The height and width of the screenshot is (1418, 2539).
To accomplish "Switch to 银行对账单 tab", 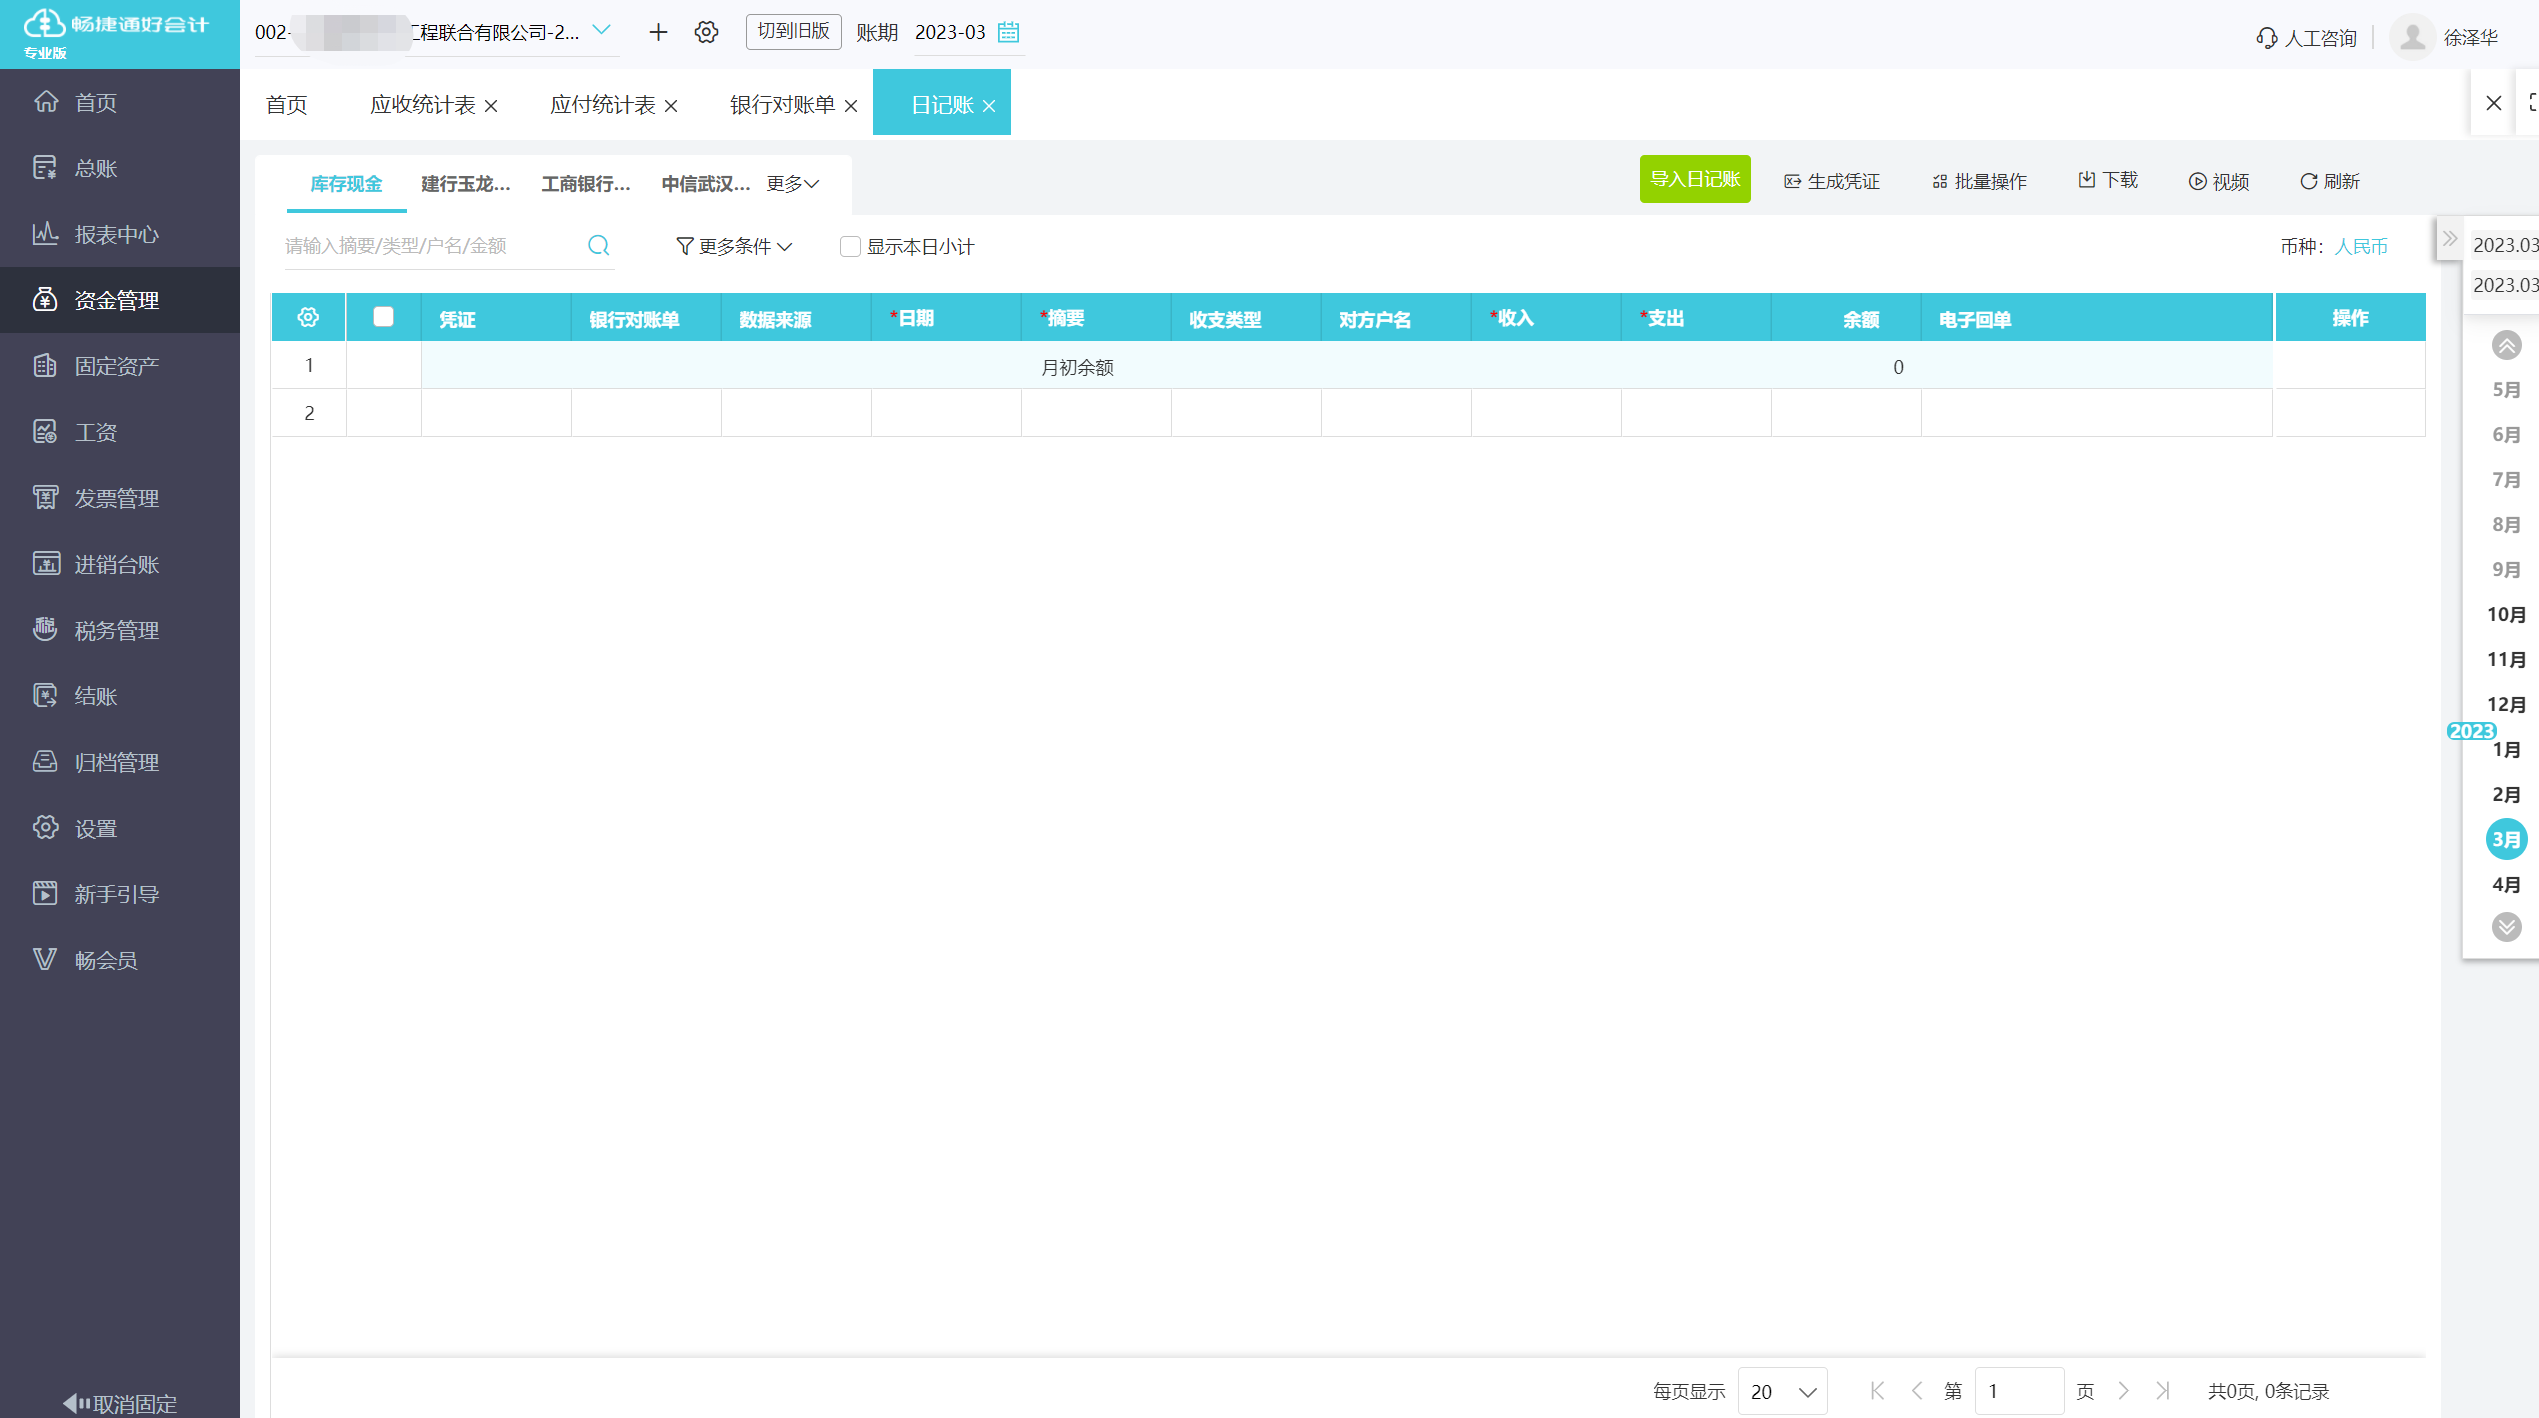I will (783, 105).
